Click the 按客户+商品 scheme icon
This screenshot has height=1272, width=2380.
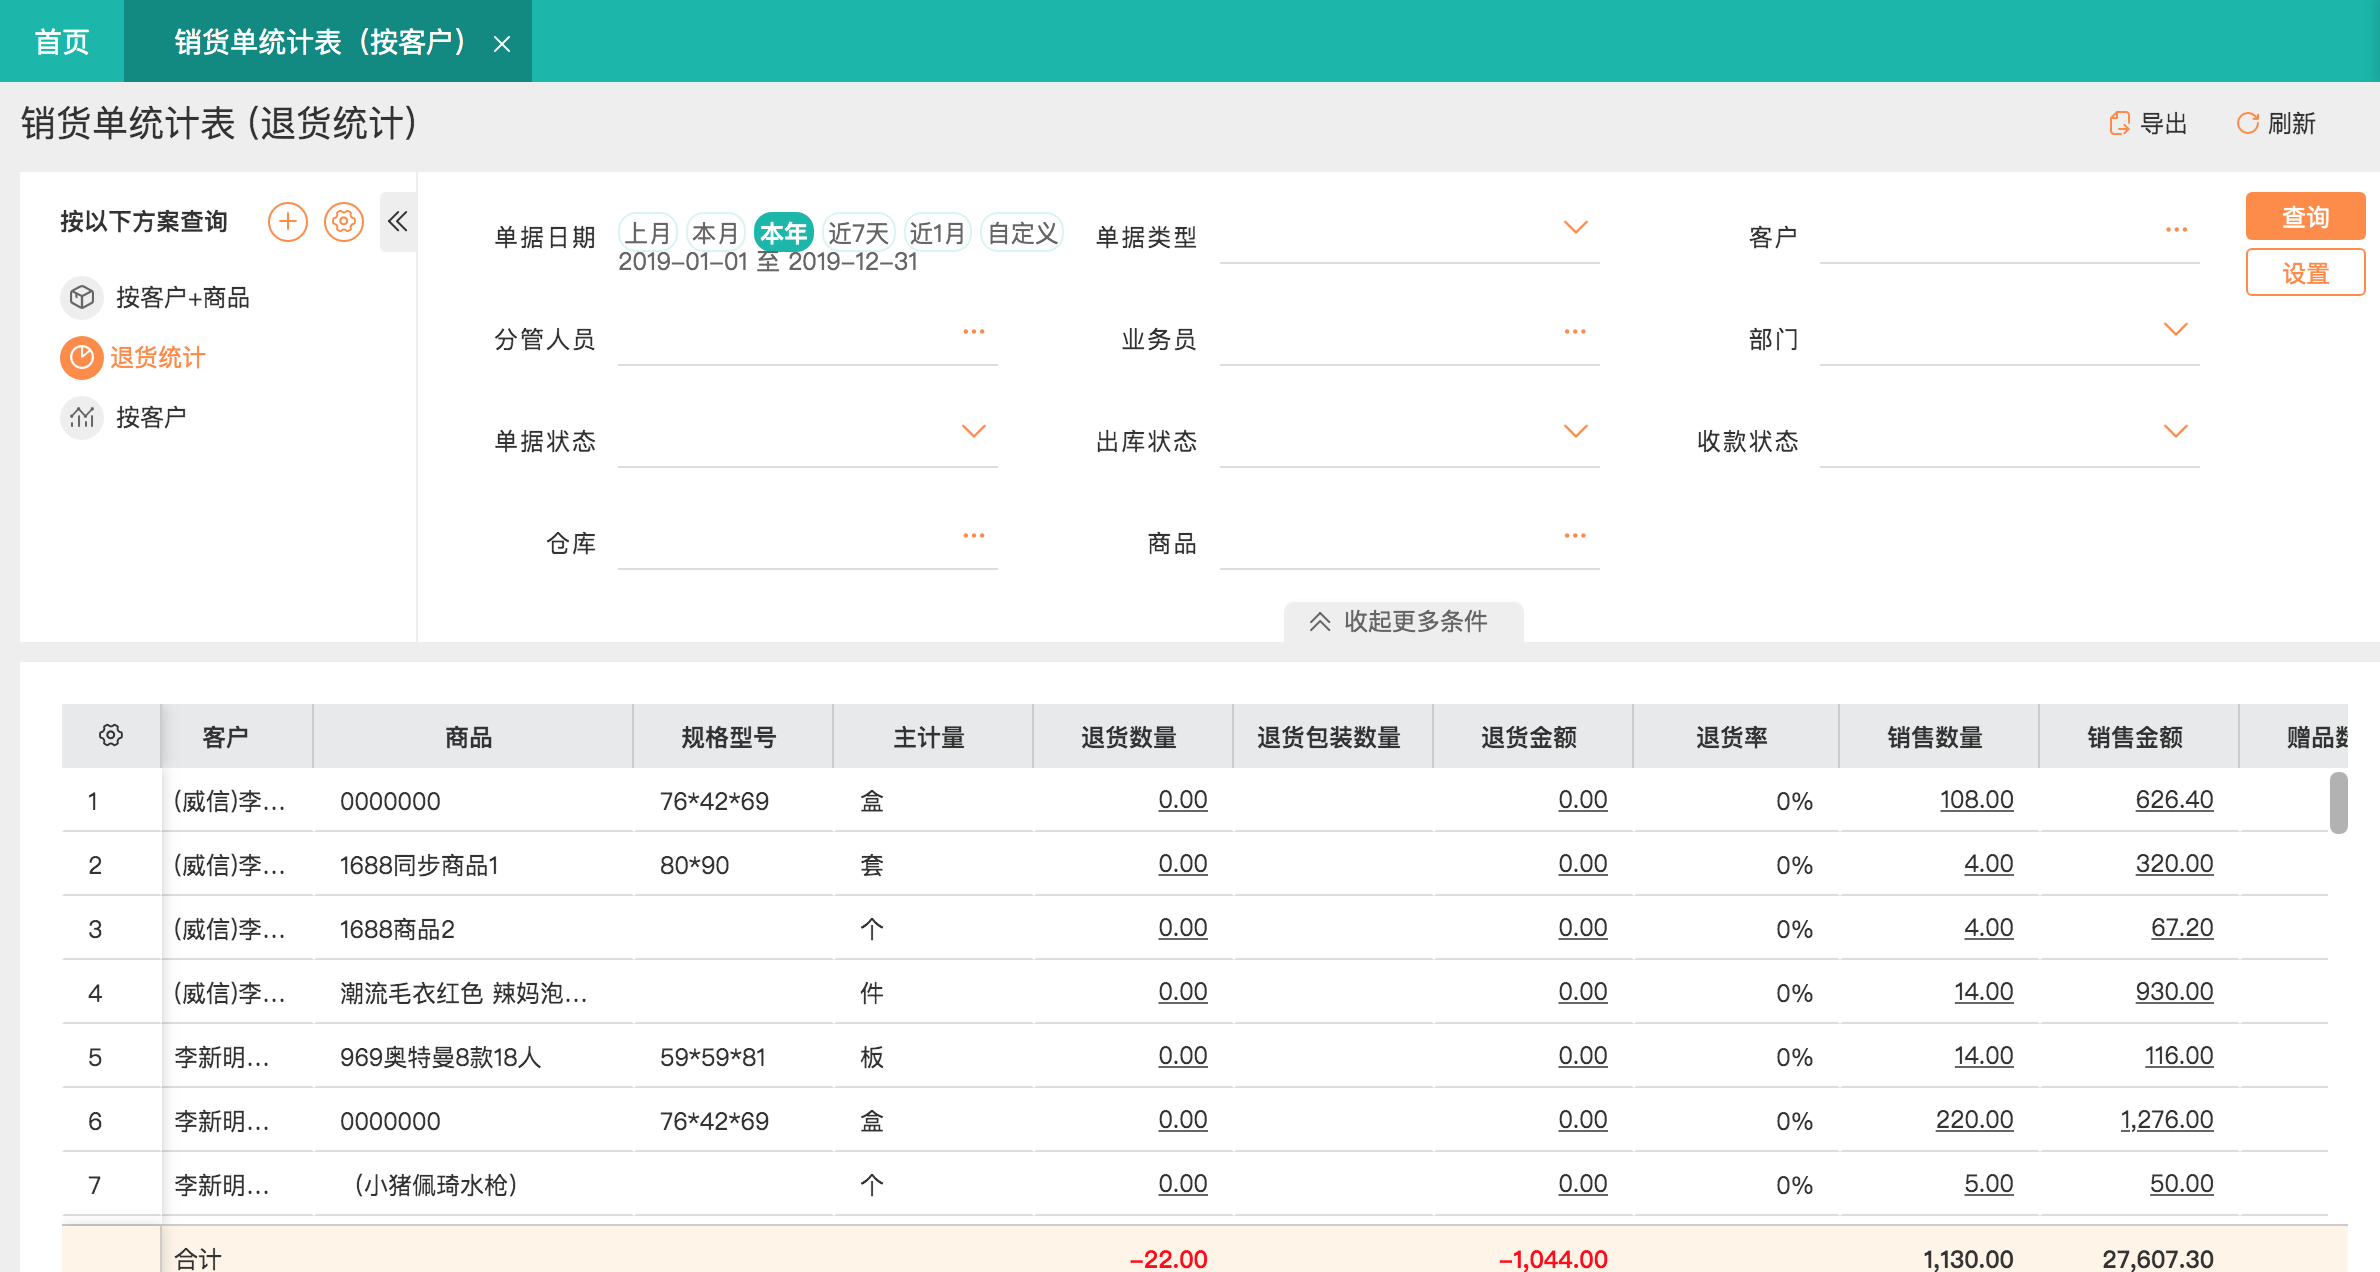point(79,296)
